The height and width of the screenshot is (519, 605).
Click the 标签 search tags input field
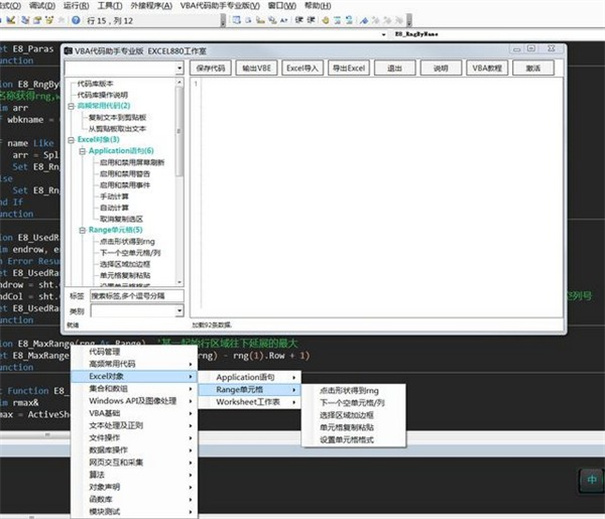136,296
